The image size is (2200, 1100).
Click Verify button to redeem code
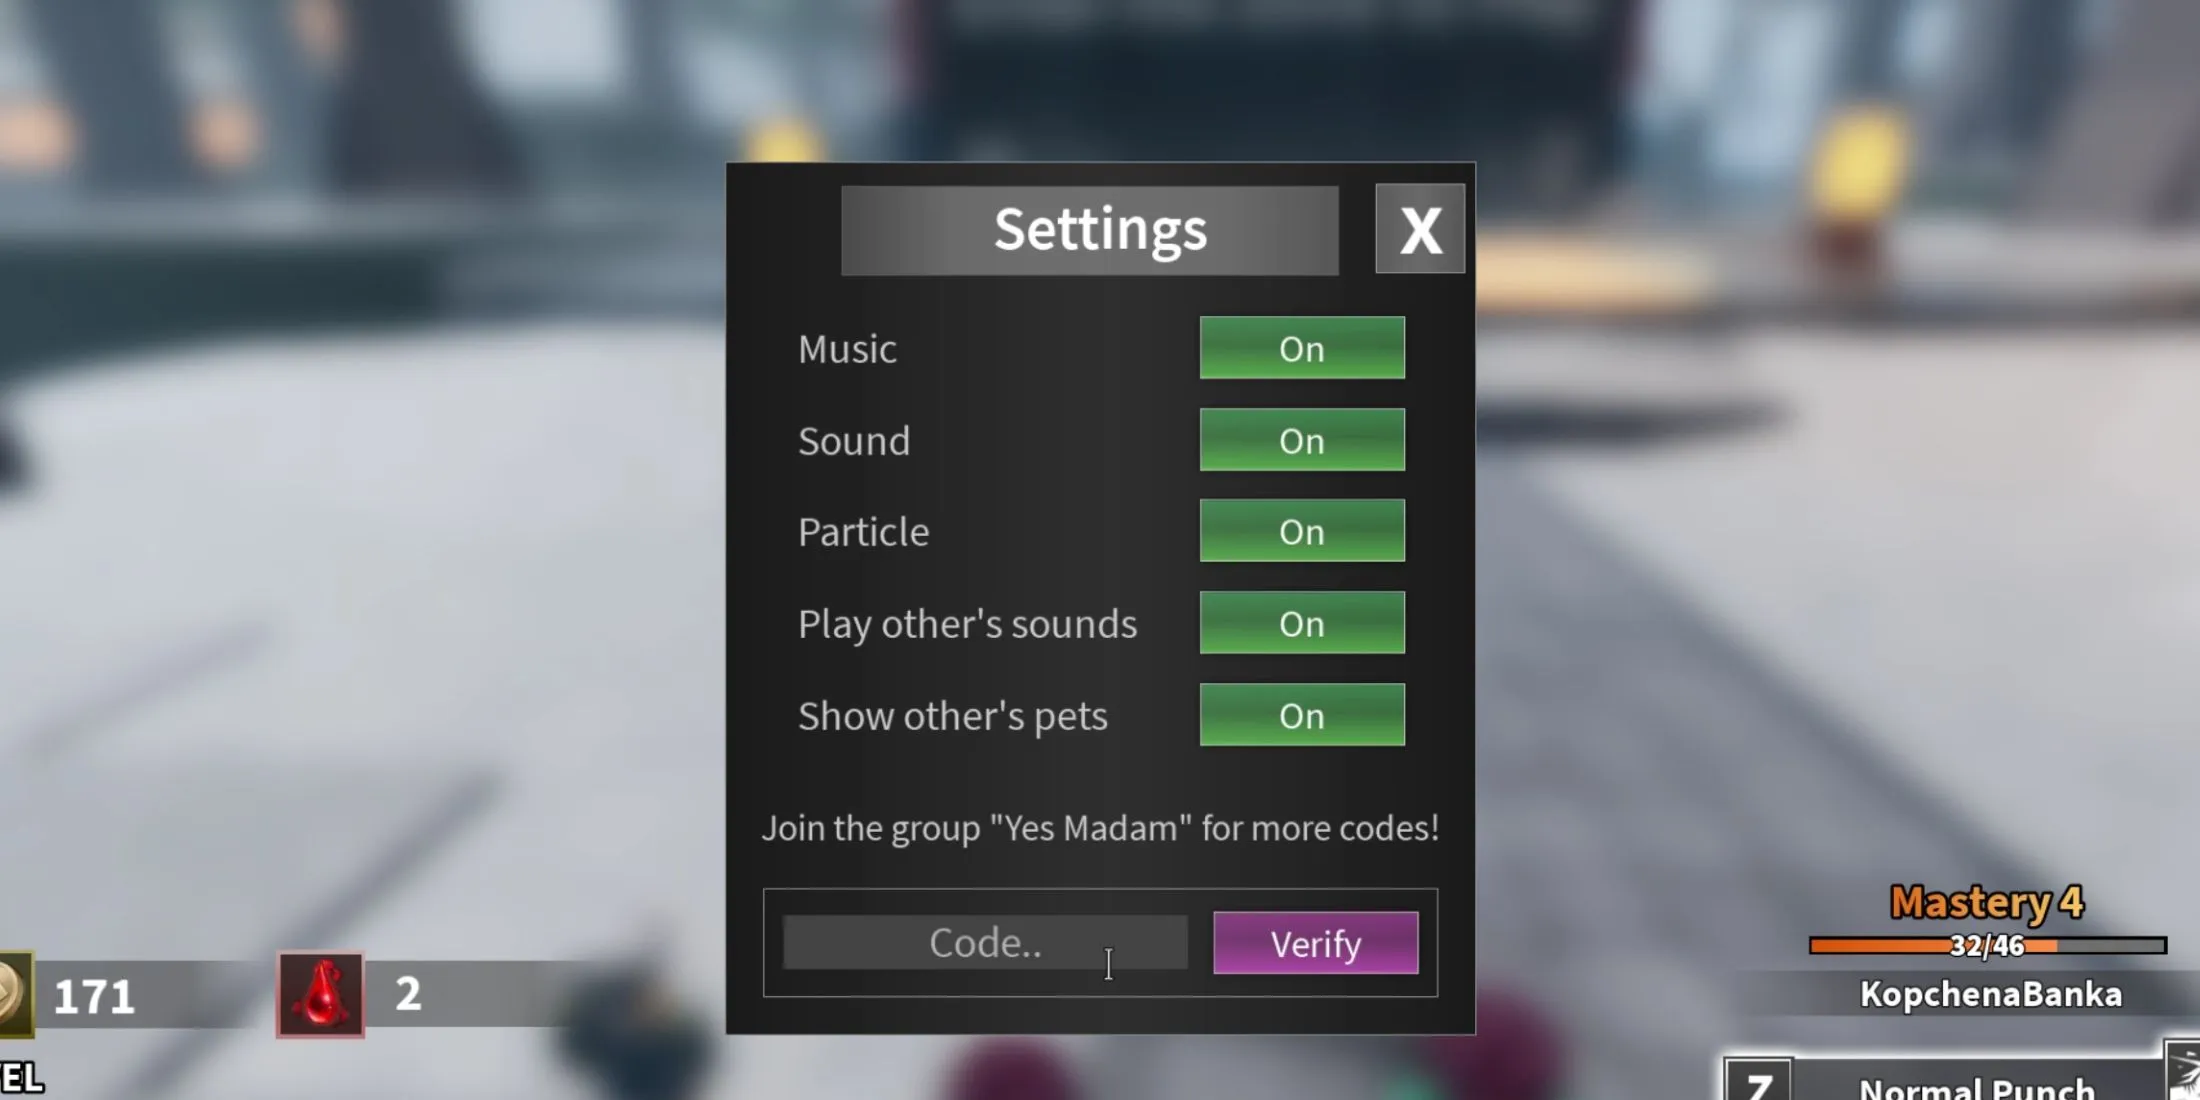(x=1315, y=943)
